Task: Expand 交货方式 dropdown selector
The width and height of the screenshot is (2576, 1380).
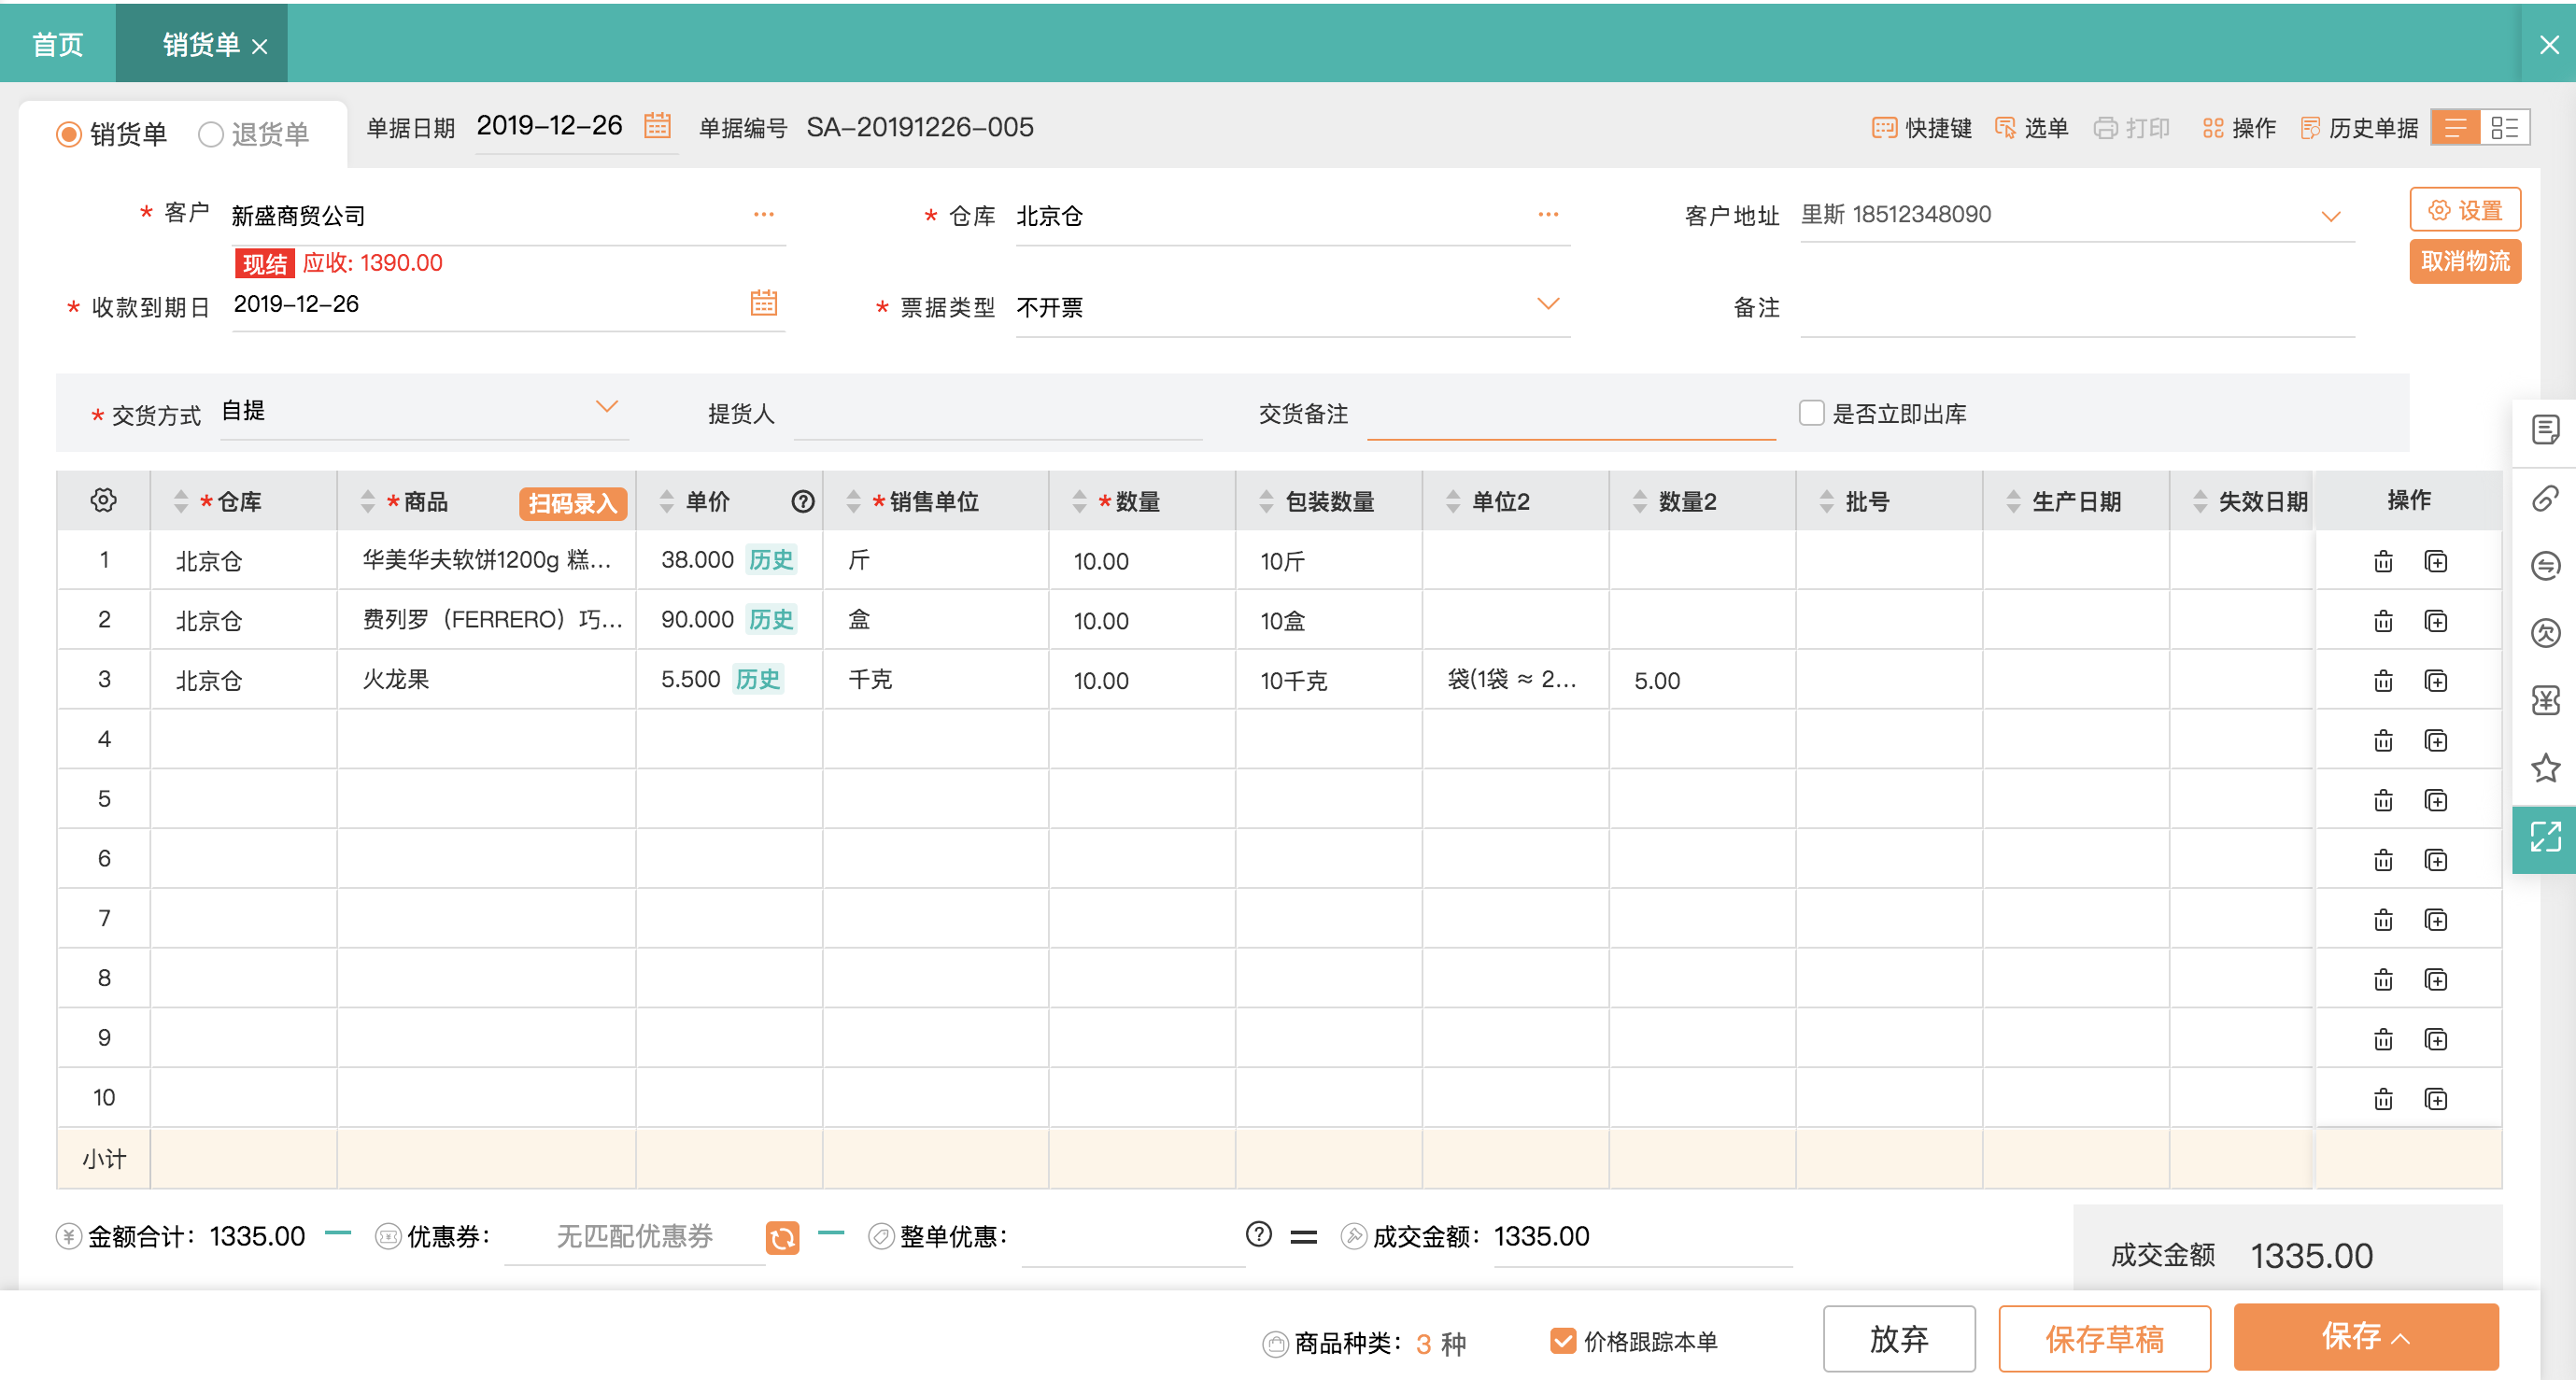Action: (x=608, y=413)
